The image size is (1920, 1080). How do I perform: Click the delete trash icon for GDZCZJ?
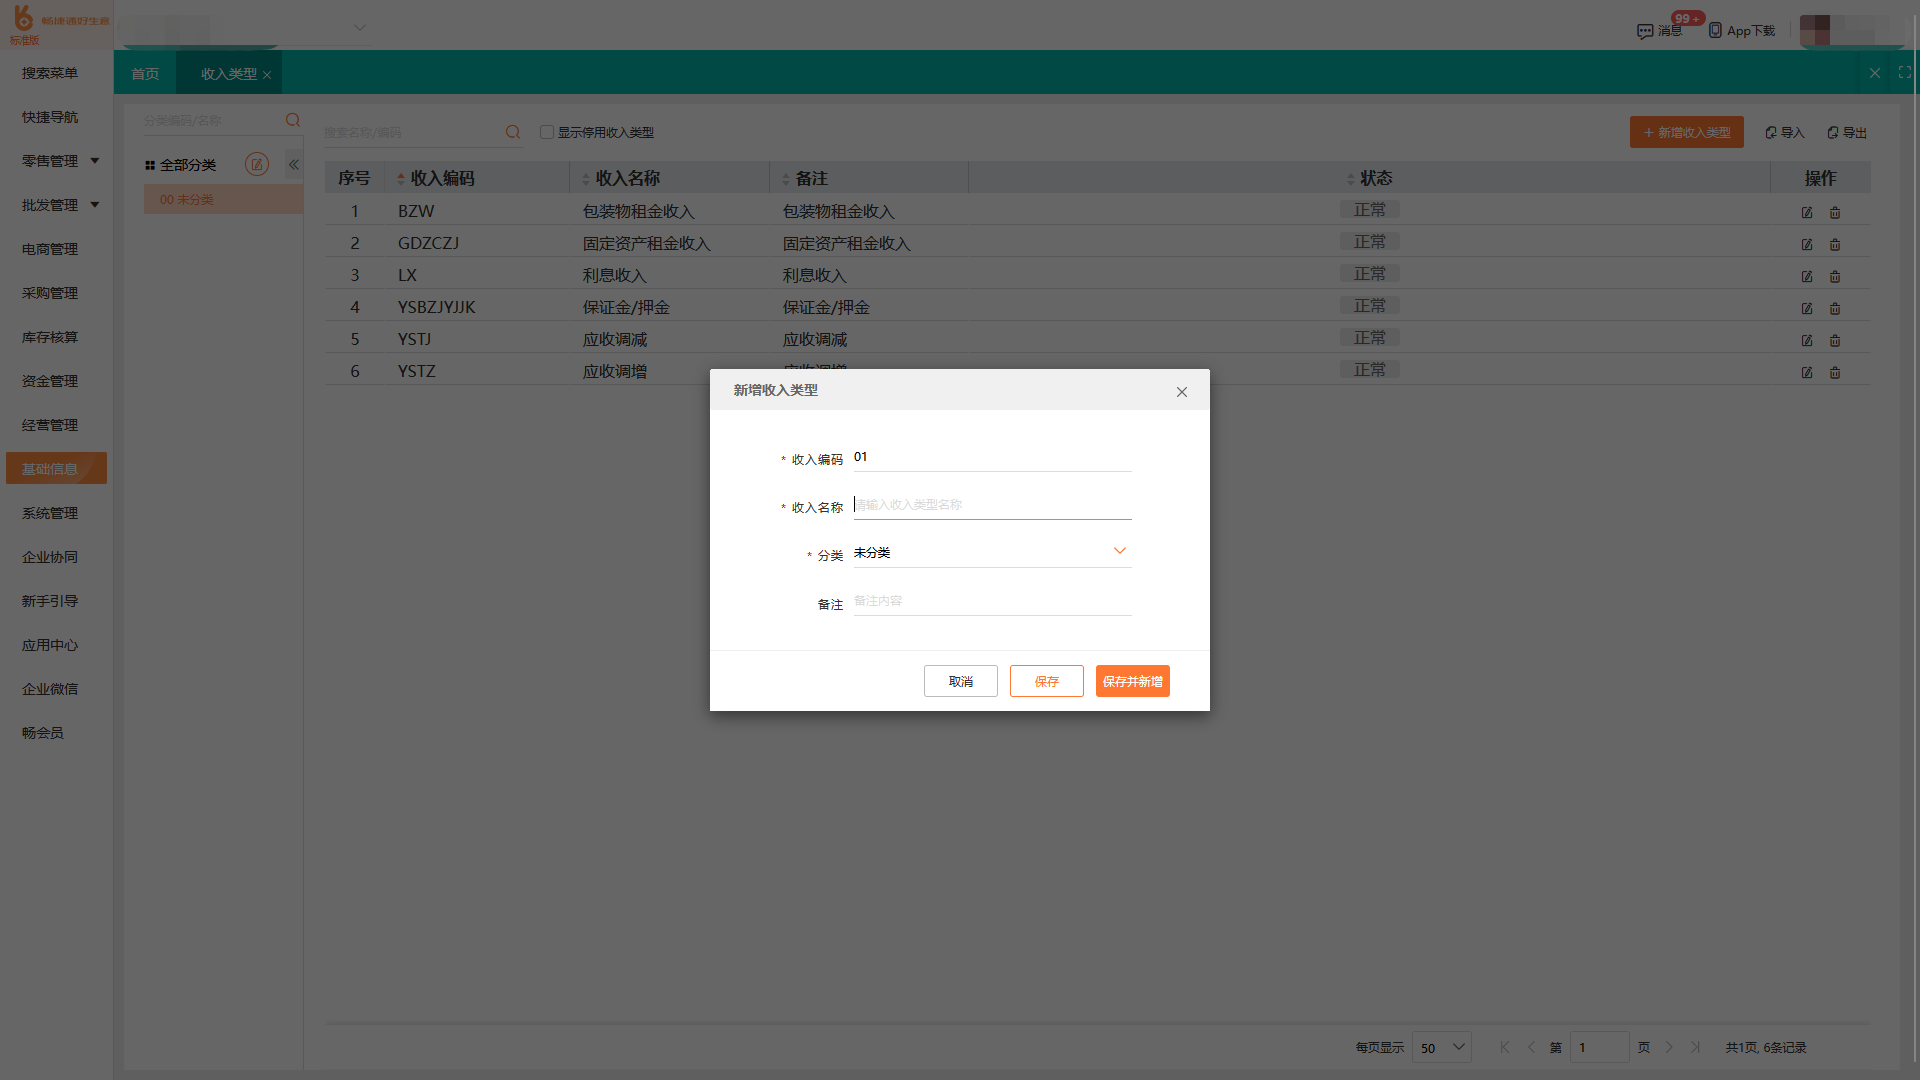click(1834, 244)
